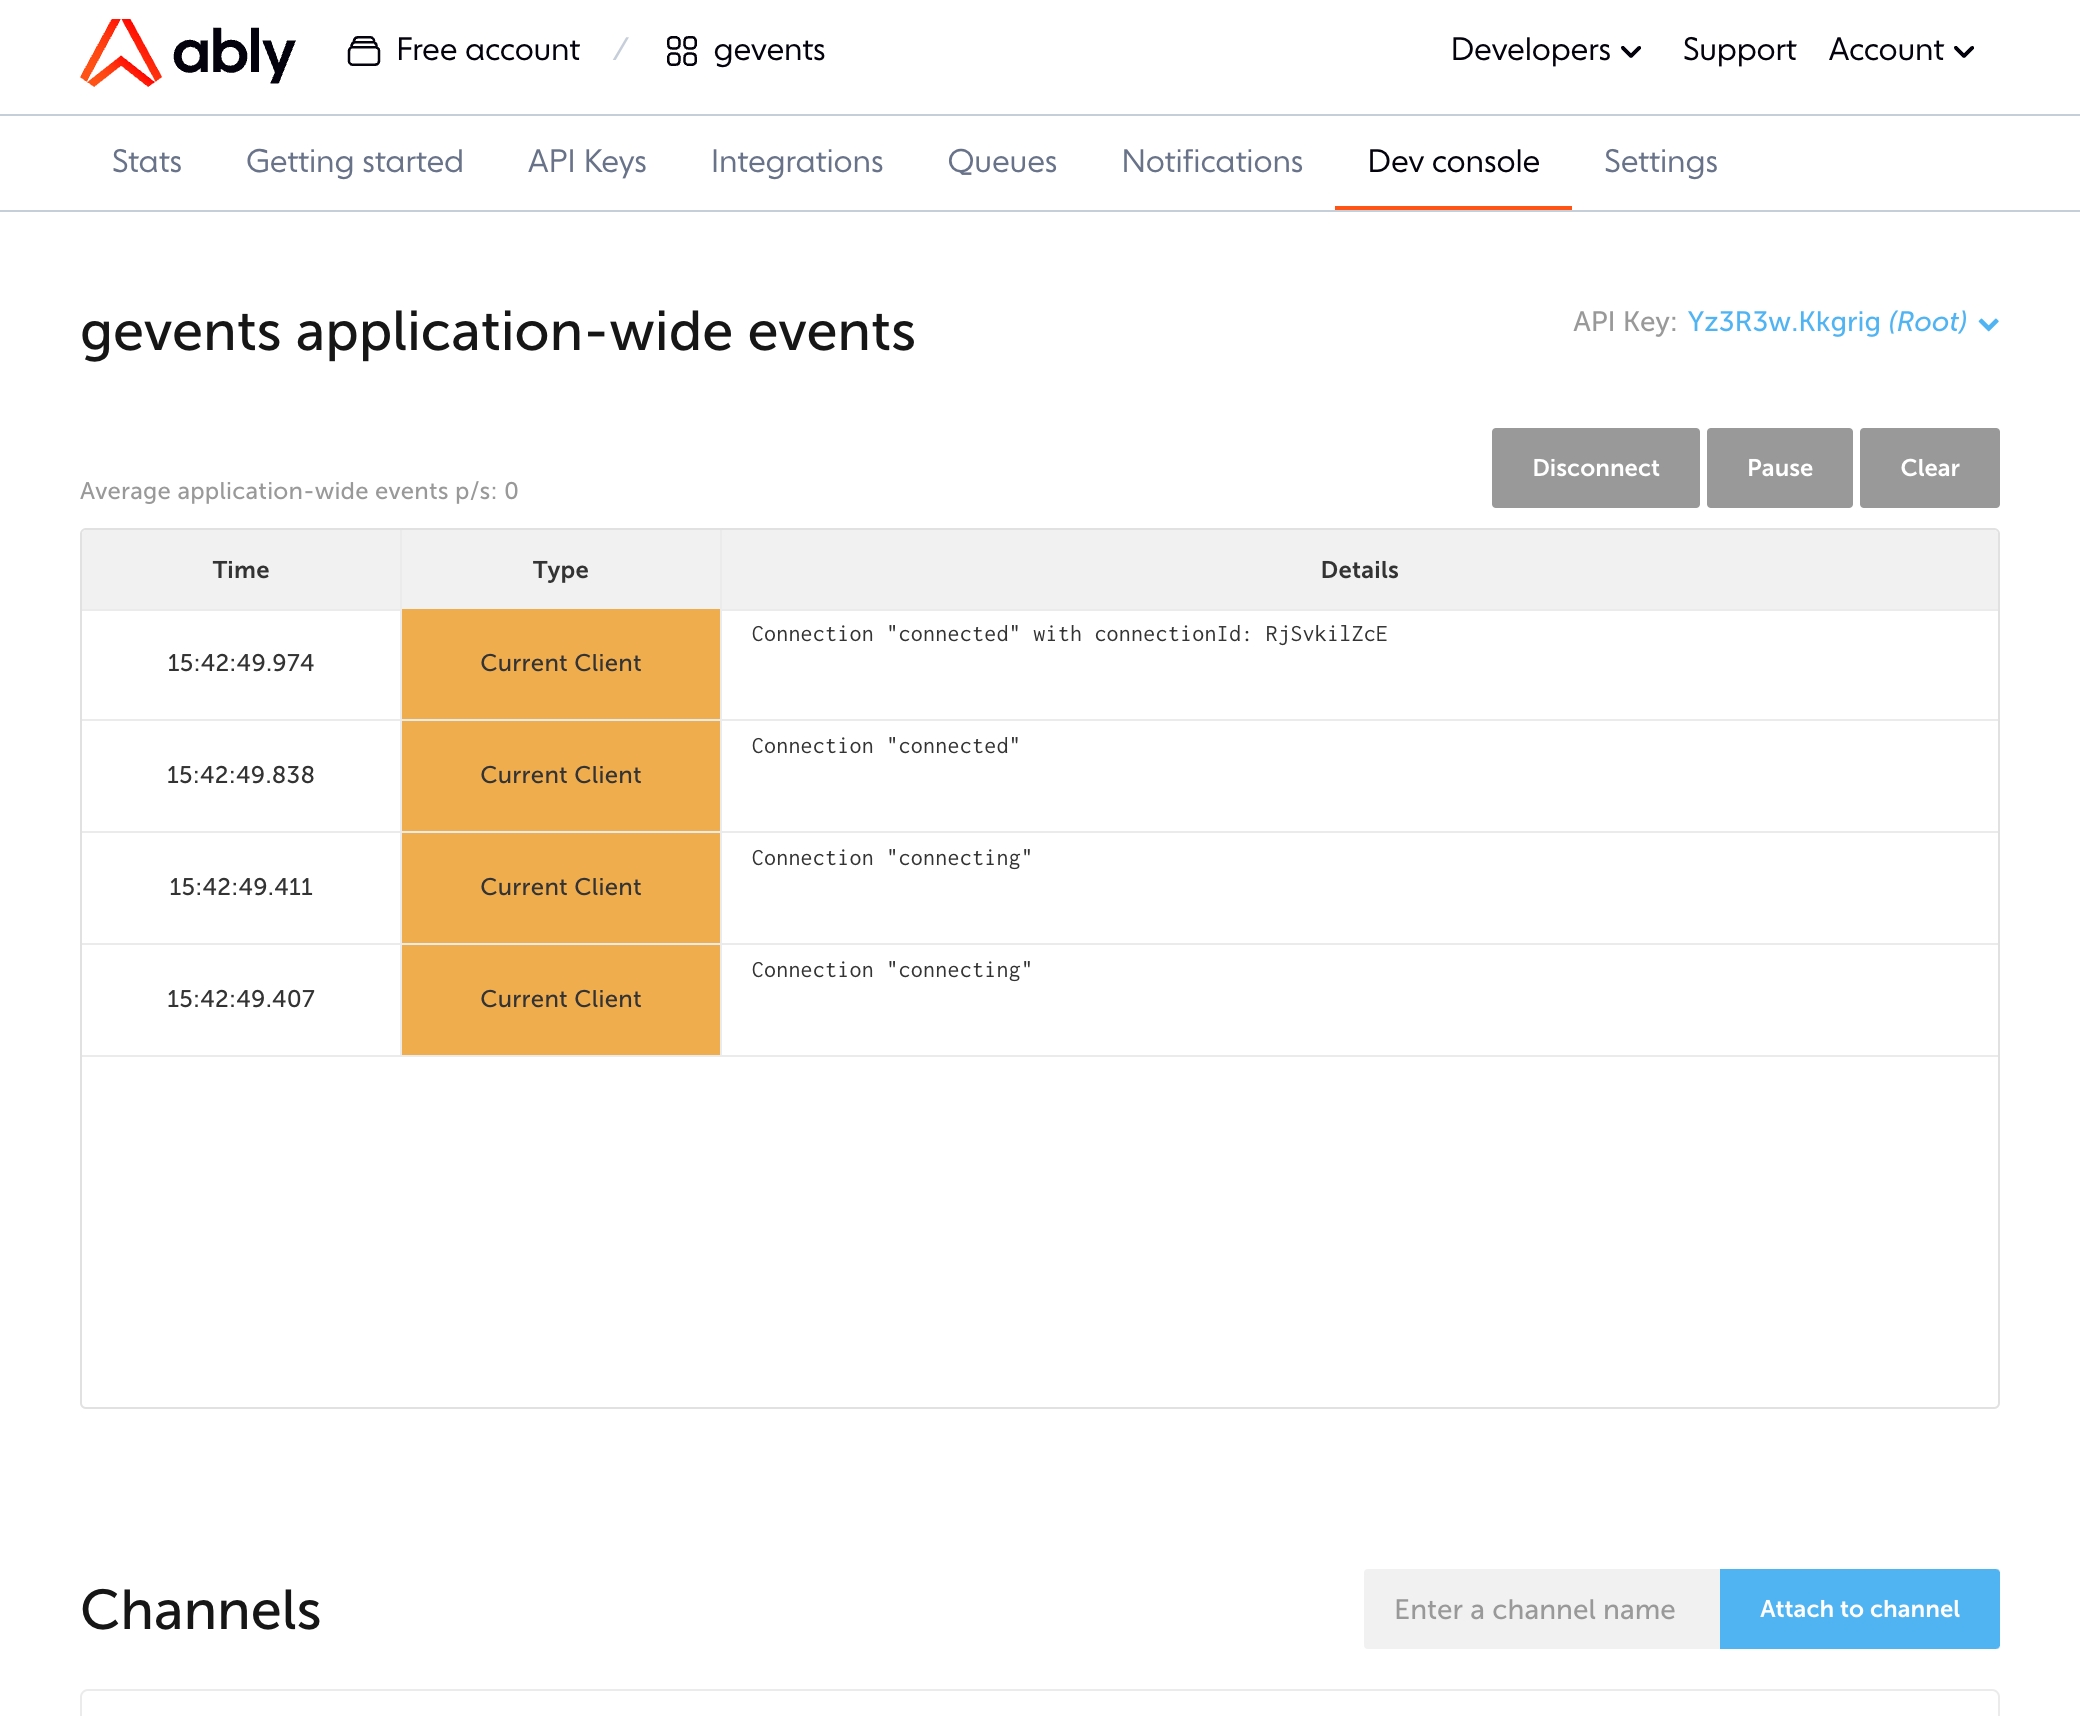Screen dimensions: 2080x1716
Task: Open the Account dropdown menu
Action: pos(1900,50)
